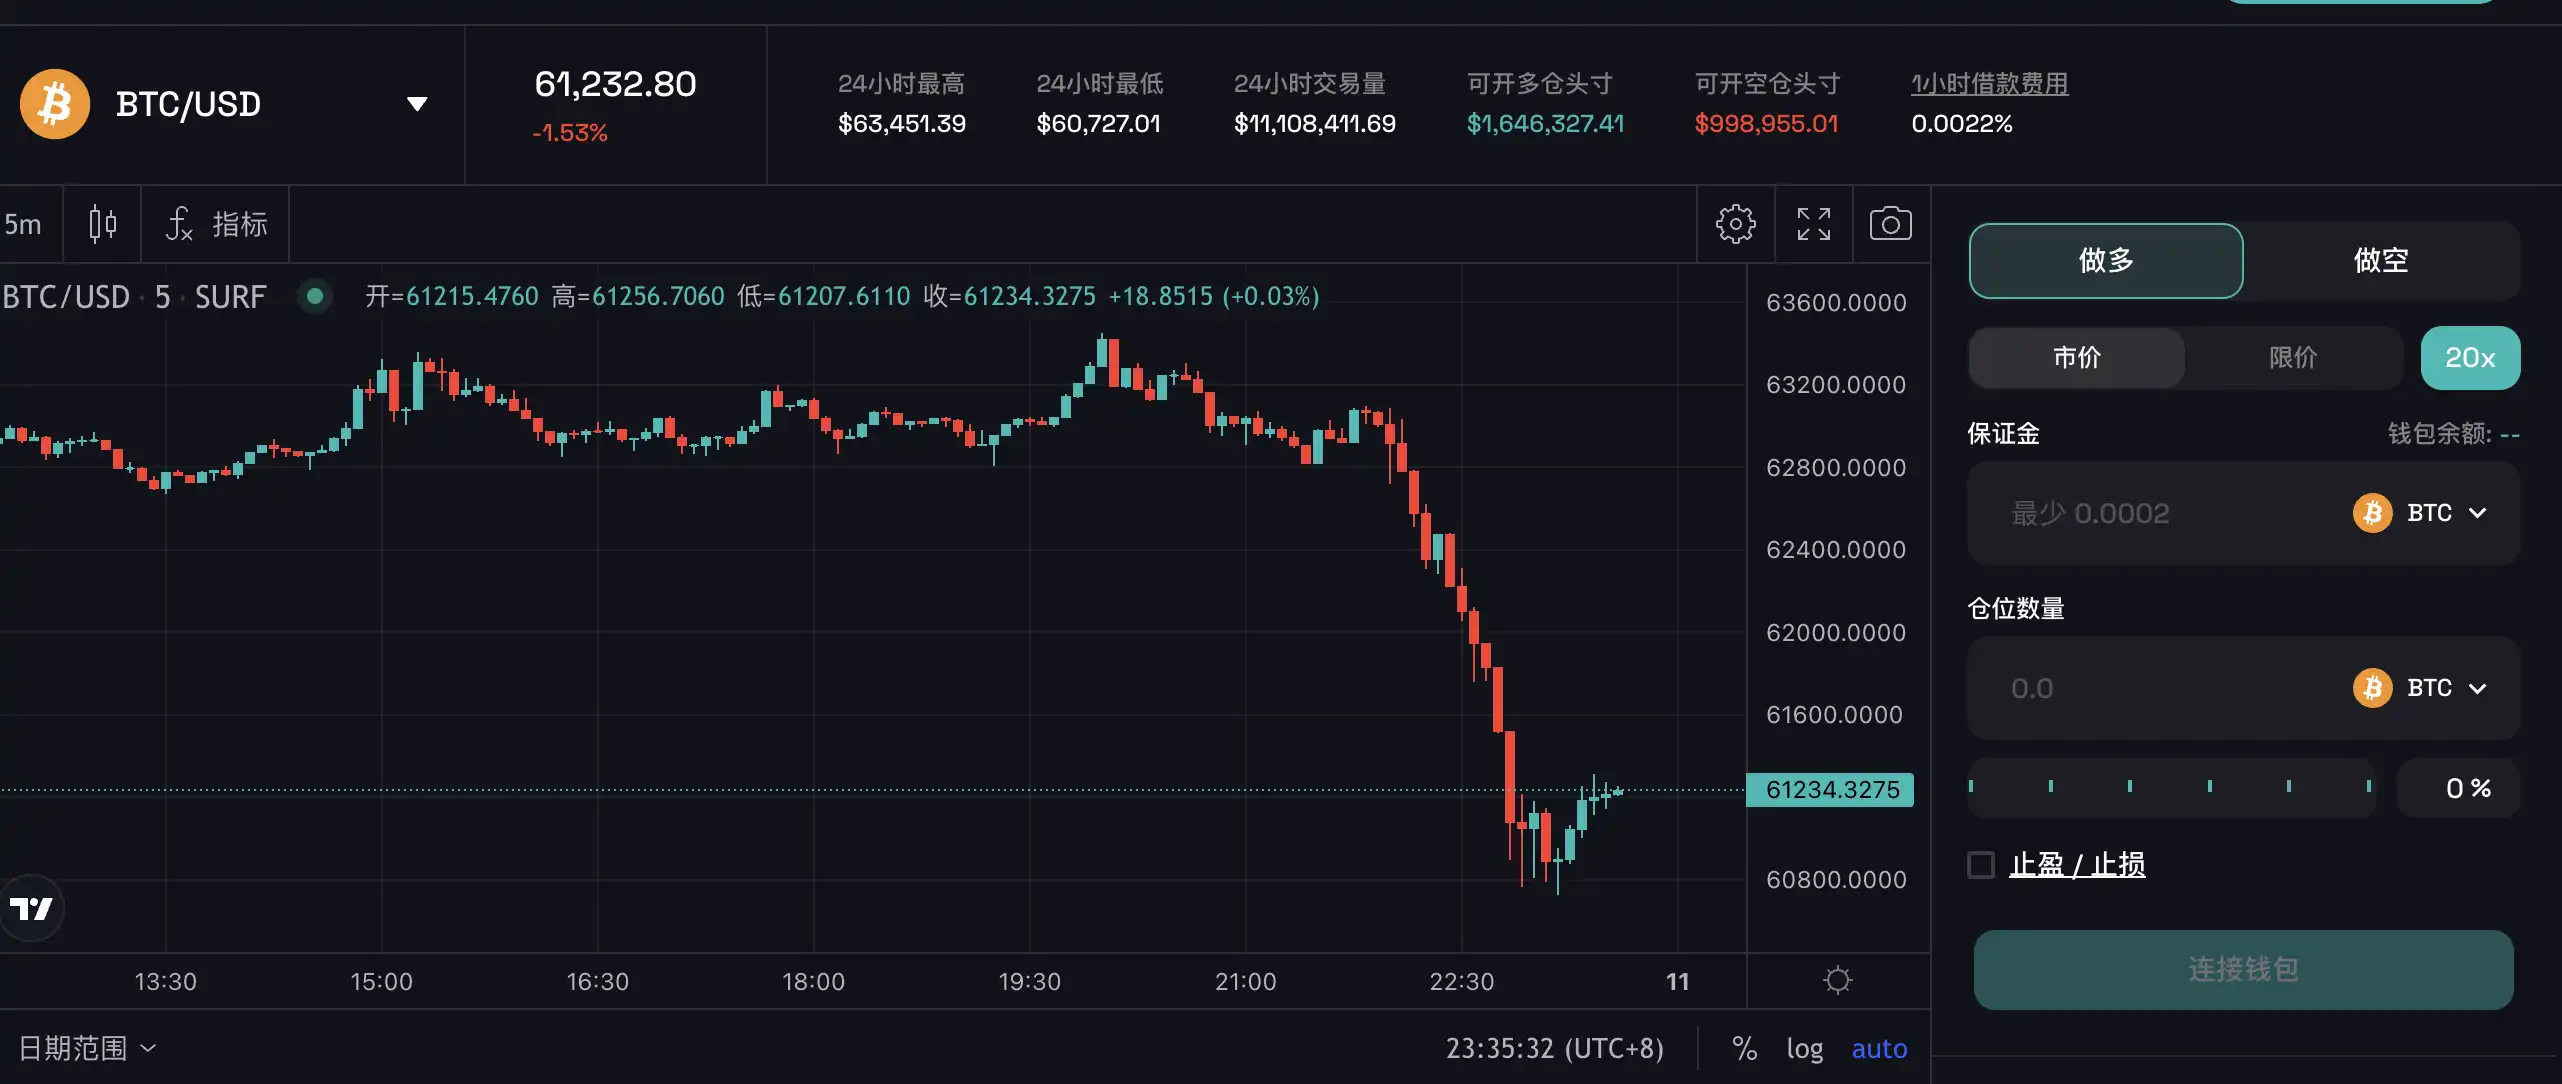Click the price axis settings icon
Viewport: 2562px width, 1084px height.
[1837, 980]
